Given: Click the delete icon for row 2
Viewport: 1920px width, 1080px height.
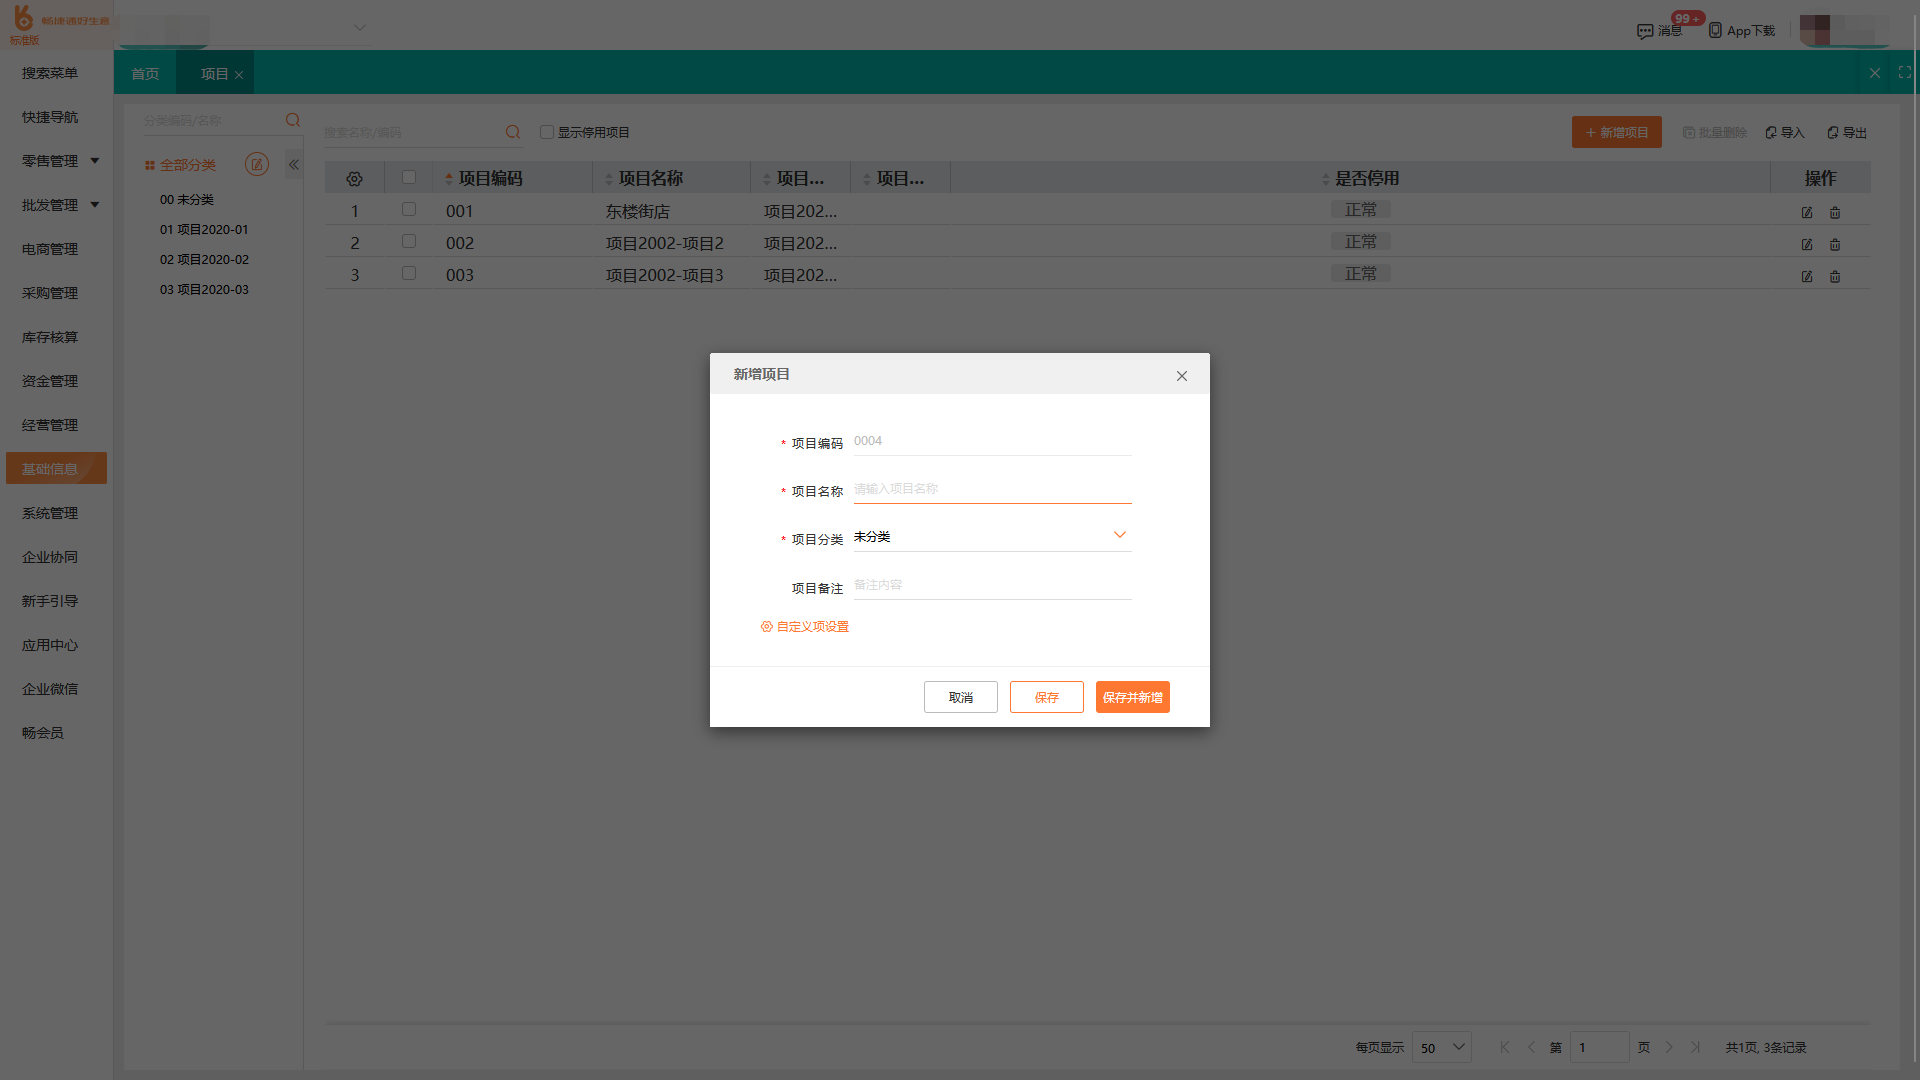Looking at the screenshot, I should coord(1834,244).
